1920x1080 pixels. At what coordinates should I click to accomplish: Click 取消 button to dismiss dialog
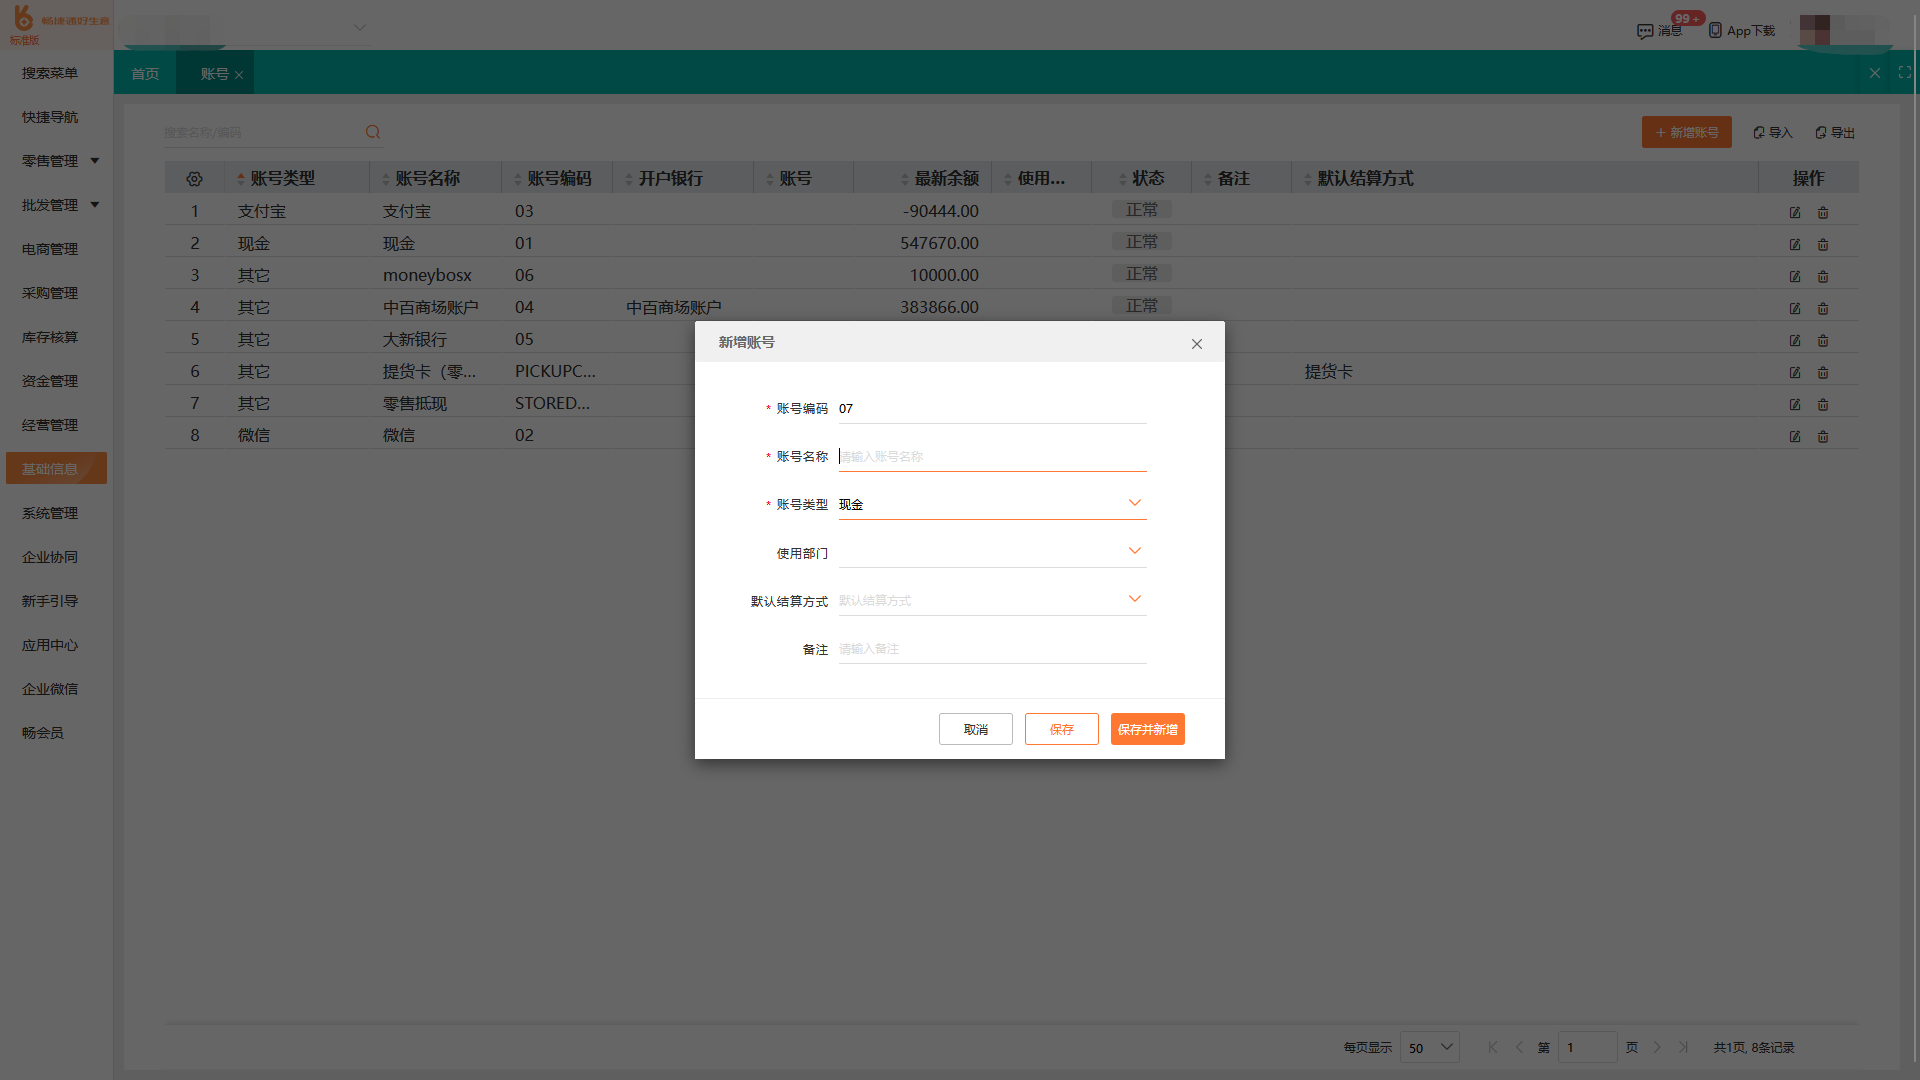tap(976, 729)
